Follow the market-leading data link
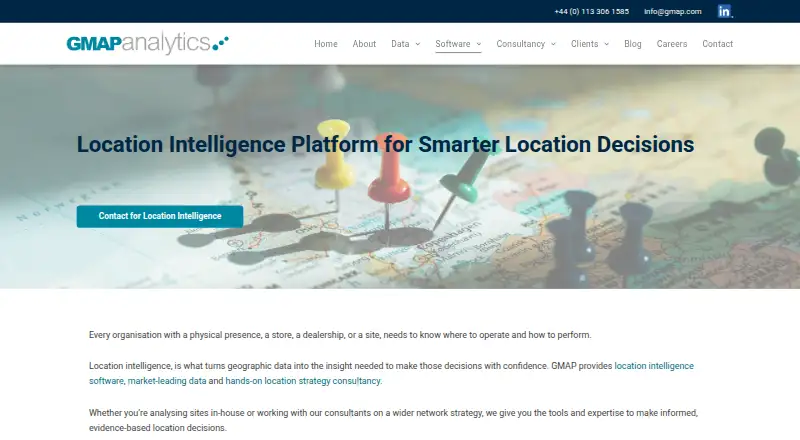Image resolution: width=800 pixels, height=440 pixels. [x=167, y=381]
